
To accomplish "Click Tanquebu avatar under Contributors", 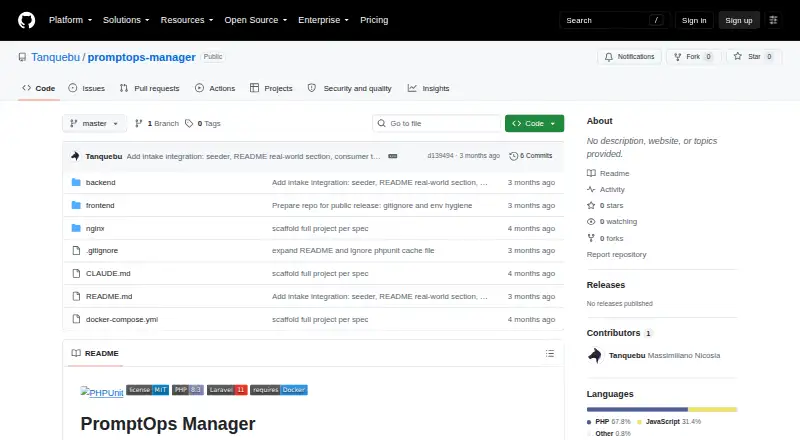I will (595, 355).
